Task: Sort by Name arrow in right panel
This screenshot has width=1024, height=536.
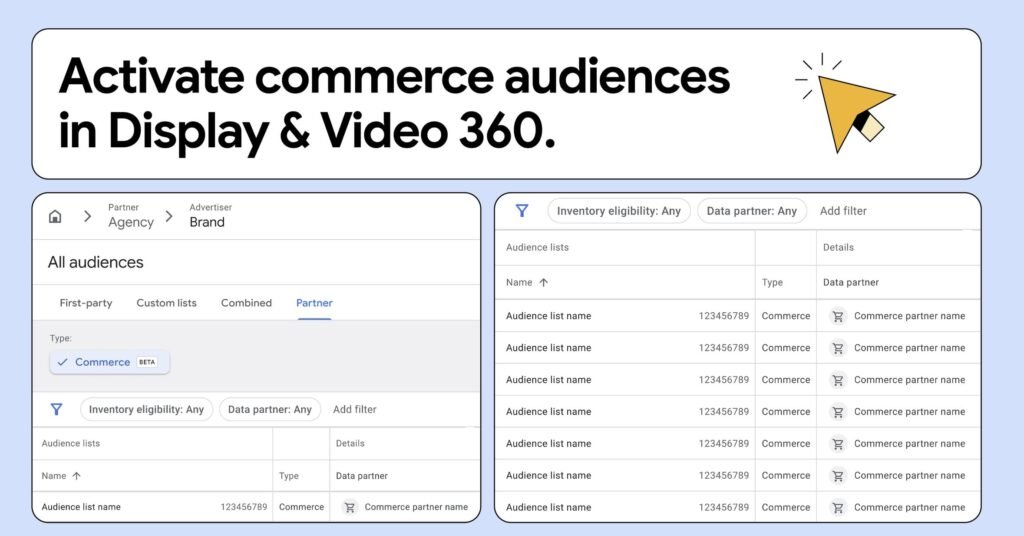Action: click(543, 283)
